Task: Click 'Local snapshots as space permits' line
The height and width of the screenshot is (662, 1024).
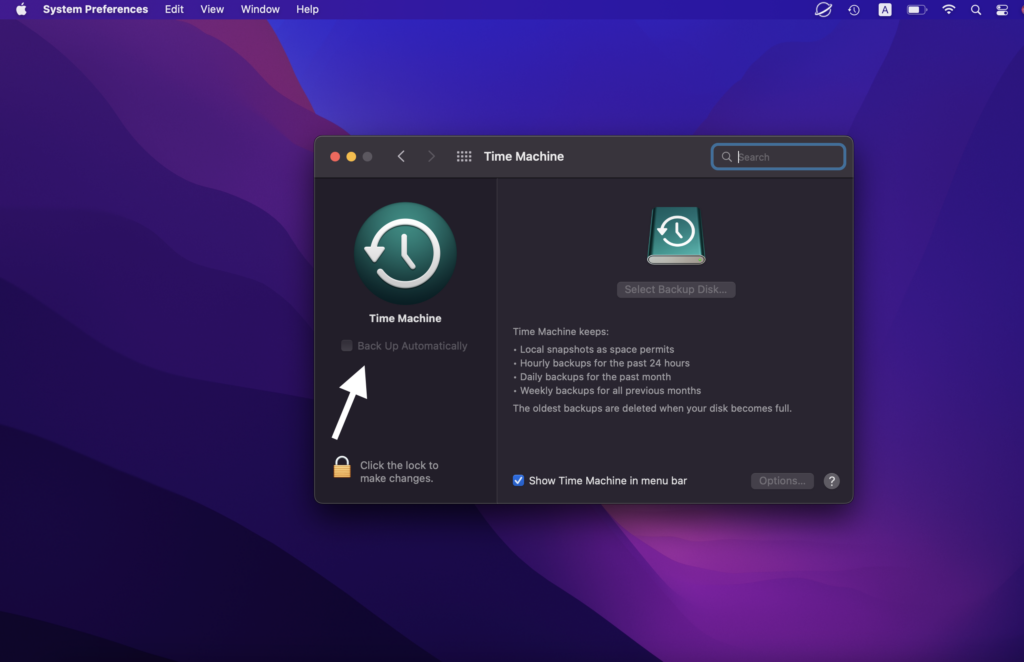Action: tap(597, 349)
